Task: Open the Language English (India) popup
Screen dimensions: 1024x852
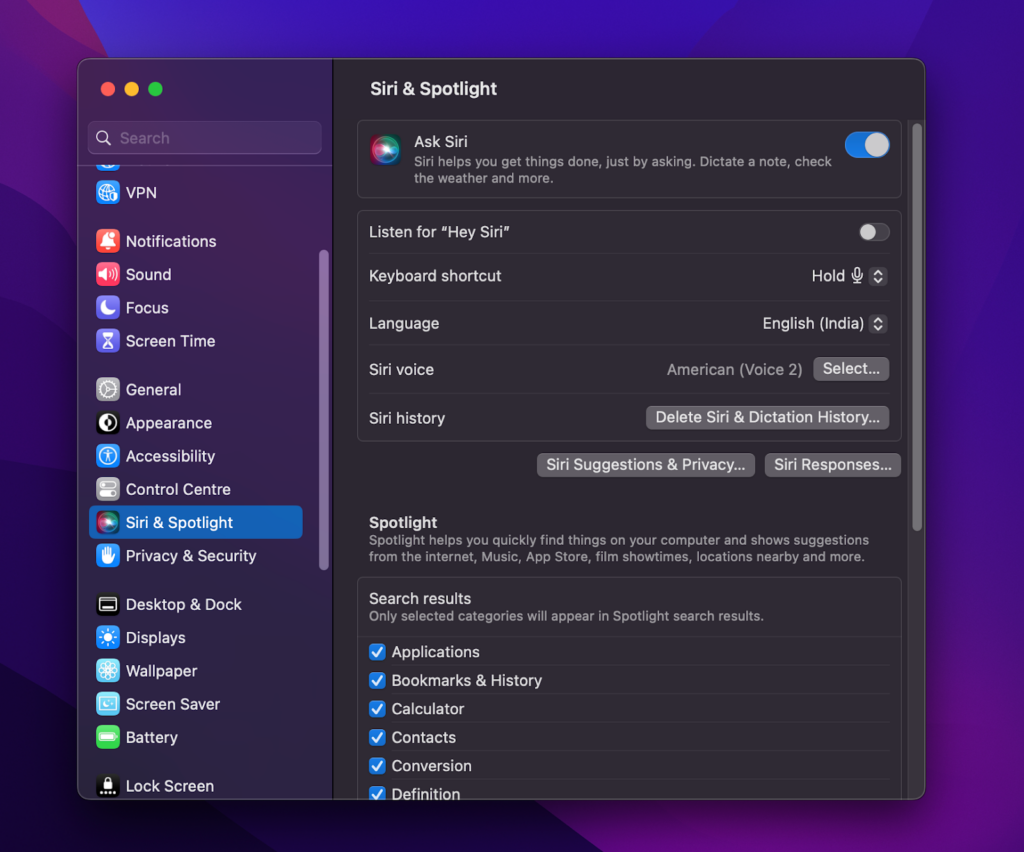Action: click(x=824, y=323)
